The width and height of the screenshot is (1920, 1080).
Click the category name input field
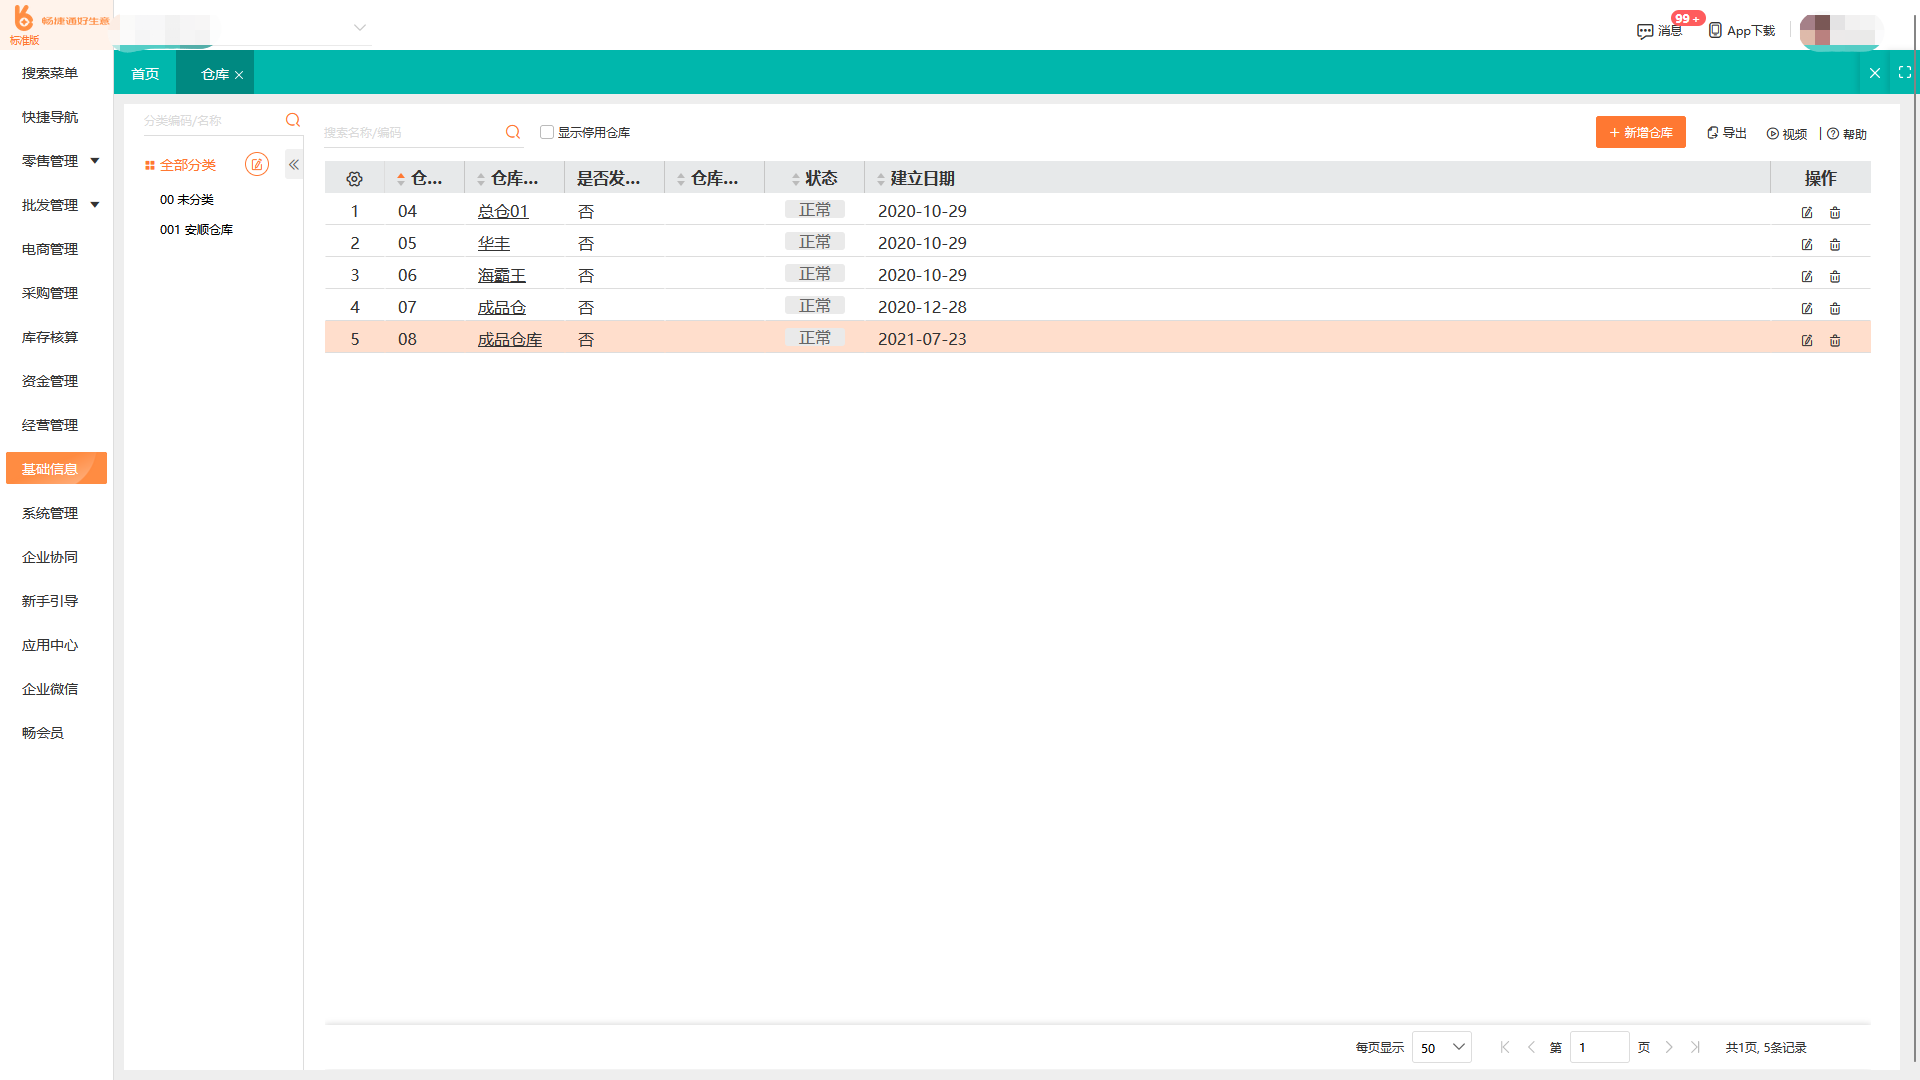[x=204, y=120]
